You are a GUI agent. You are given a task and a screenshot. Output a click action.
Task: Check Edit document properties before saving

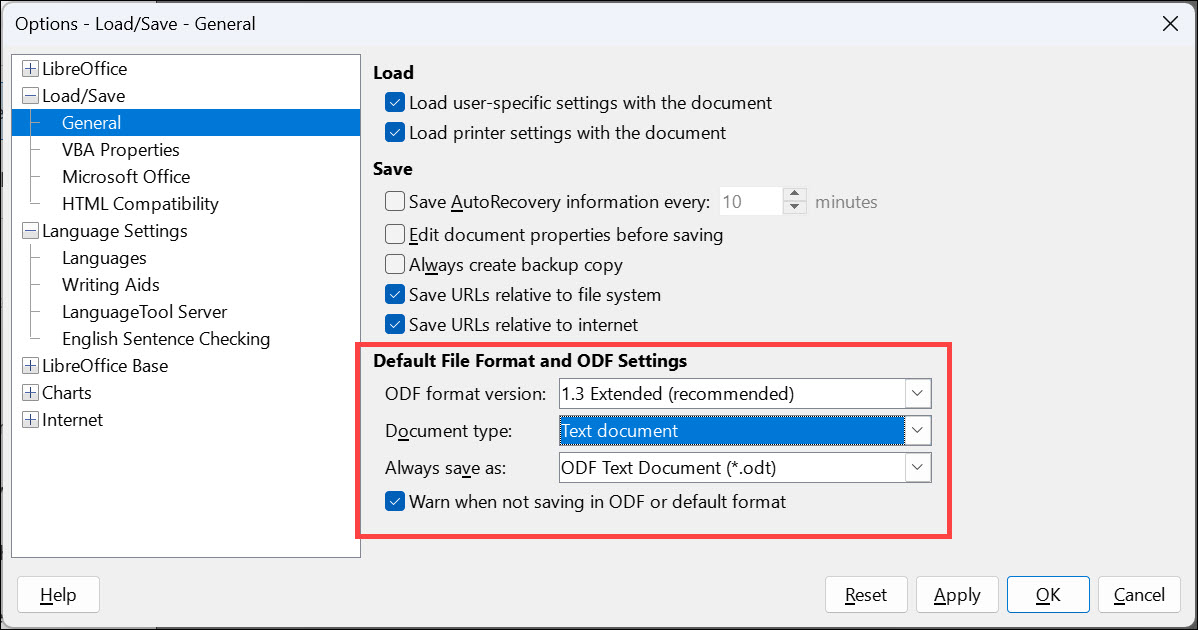tap(394, 233)
